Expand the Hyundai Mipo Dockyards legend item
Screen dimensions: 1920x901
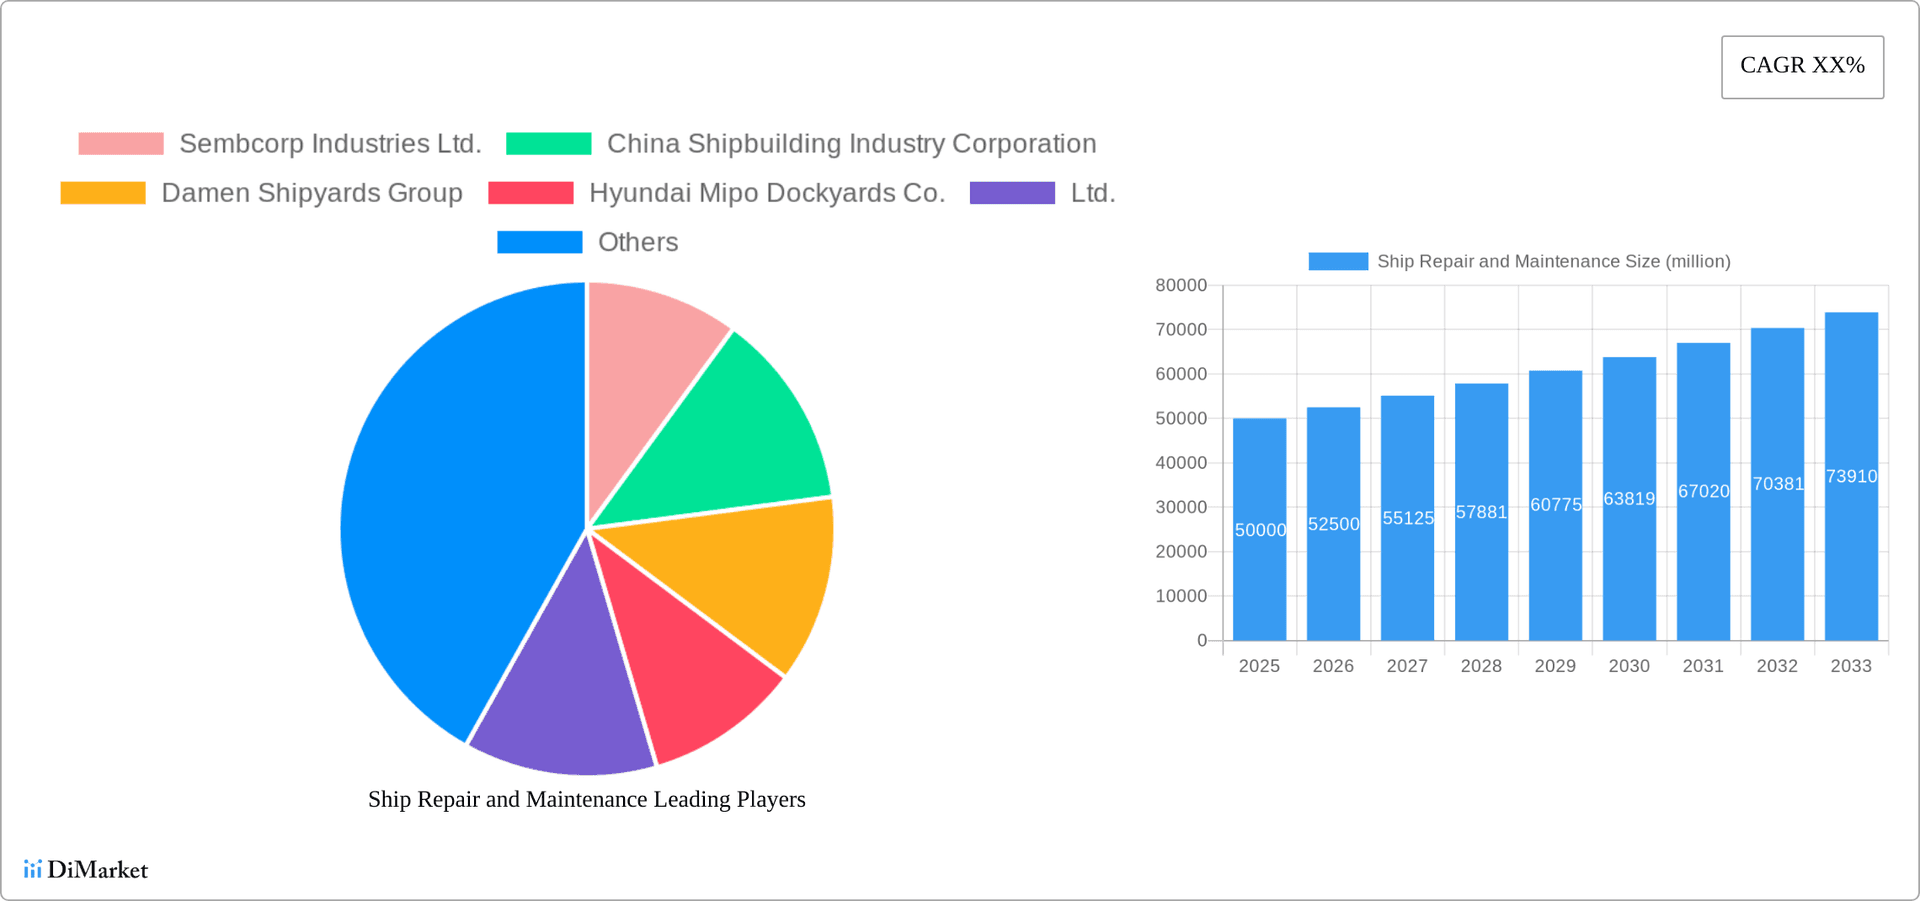click(766, 193)
